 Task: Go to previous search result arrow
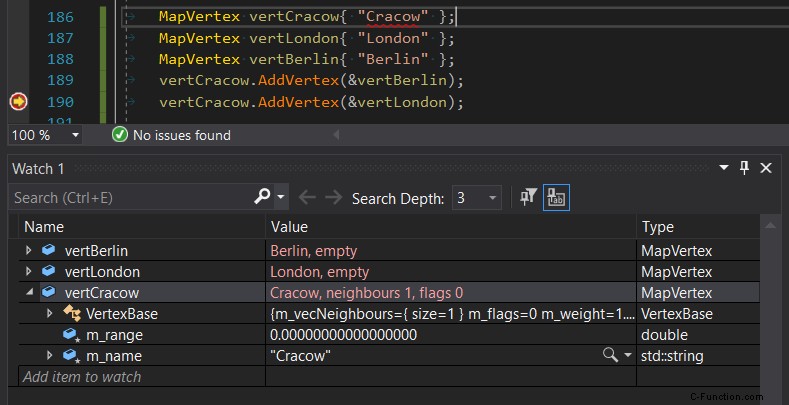(x=307, y=198)
